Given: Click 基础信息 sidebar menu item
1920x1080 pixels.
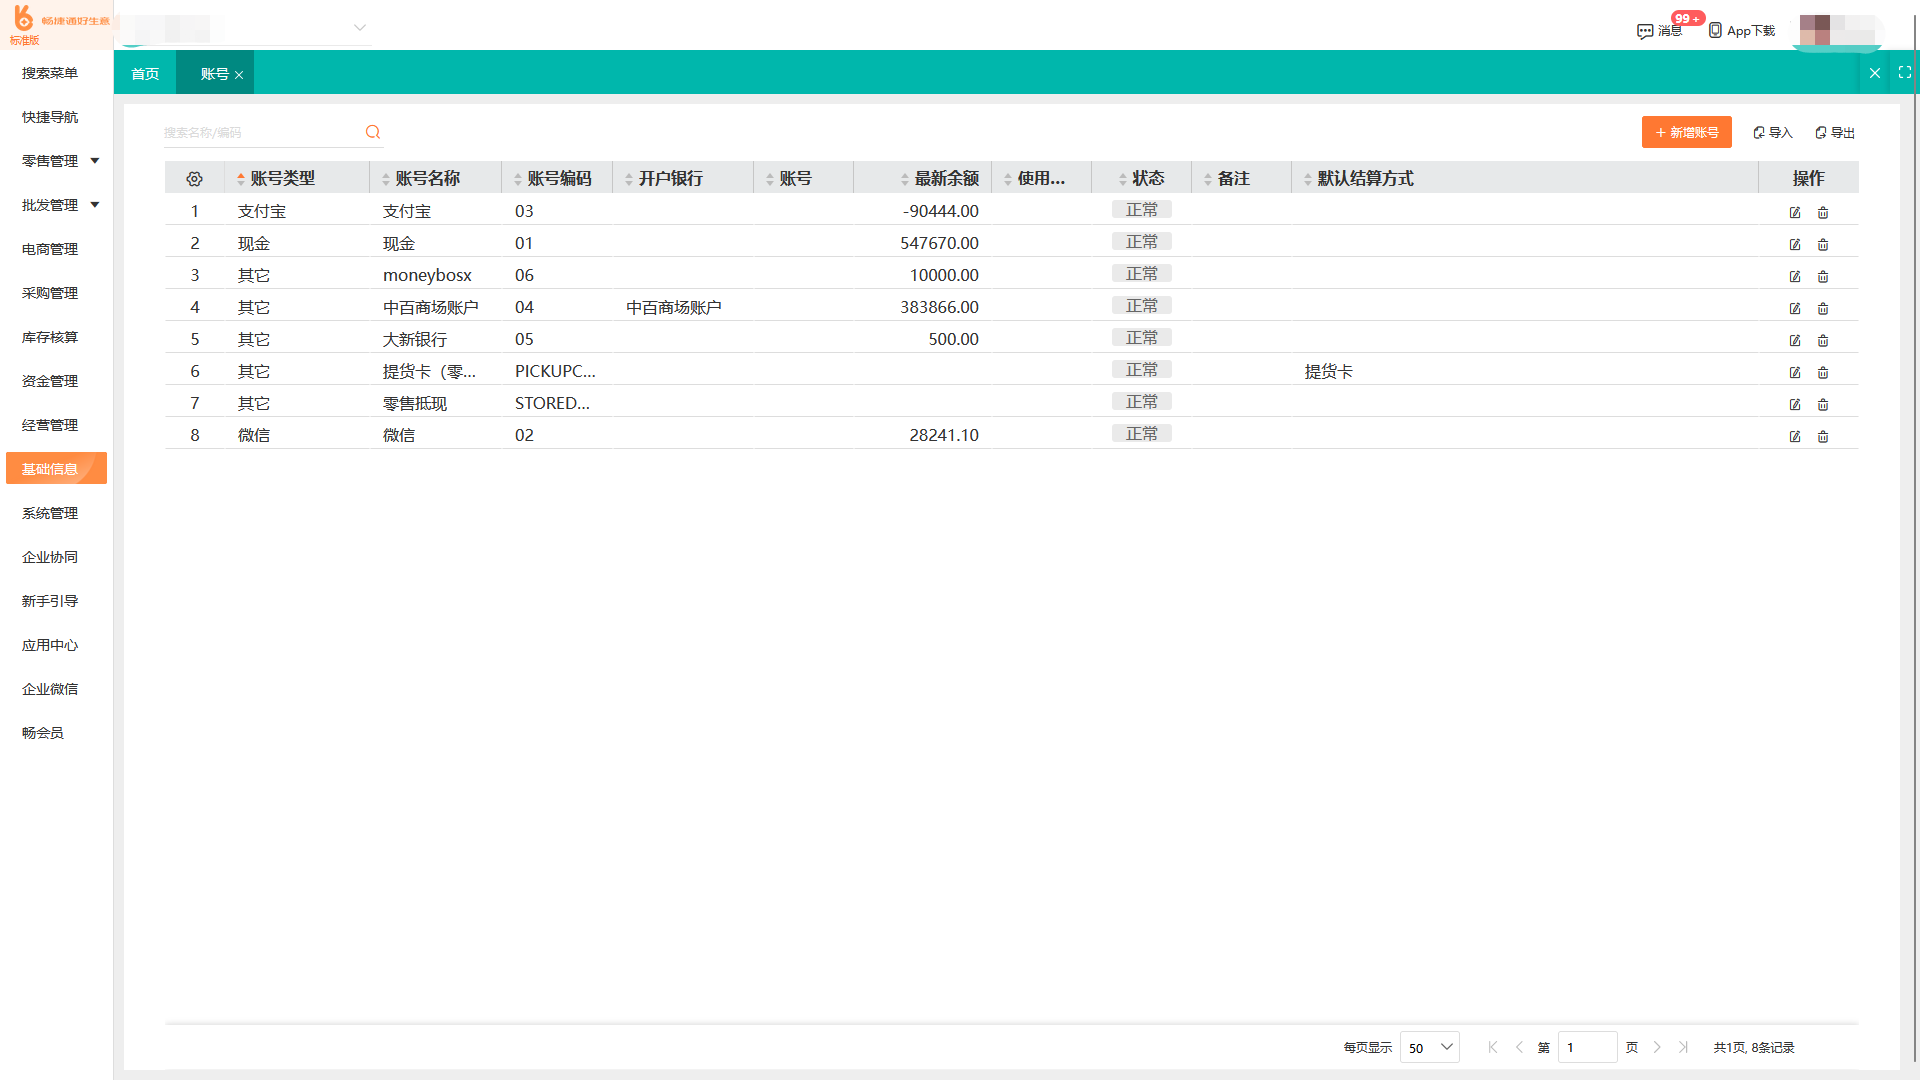Looking at the screenshot, I should pyautogui.click(x=51, y=468).
